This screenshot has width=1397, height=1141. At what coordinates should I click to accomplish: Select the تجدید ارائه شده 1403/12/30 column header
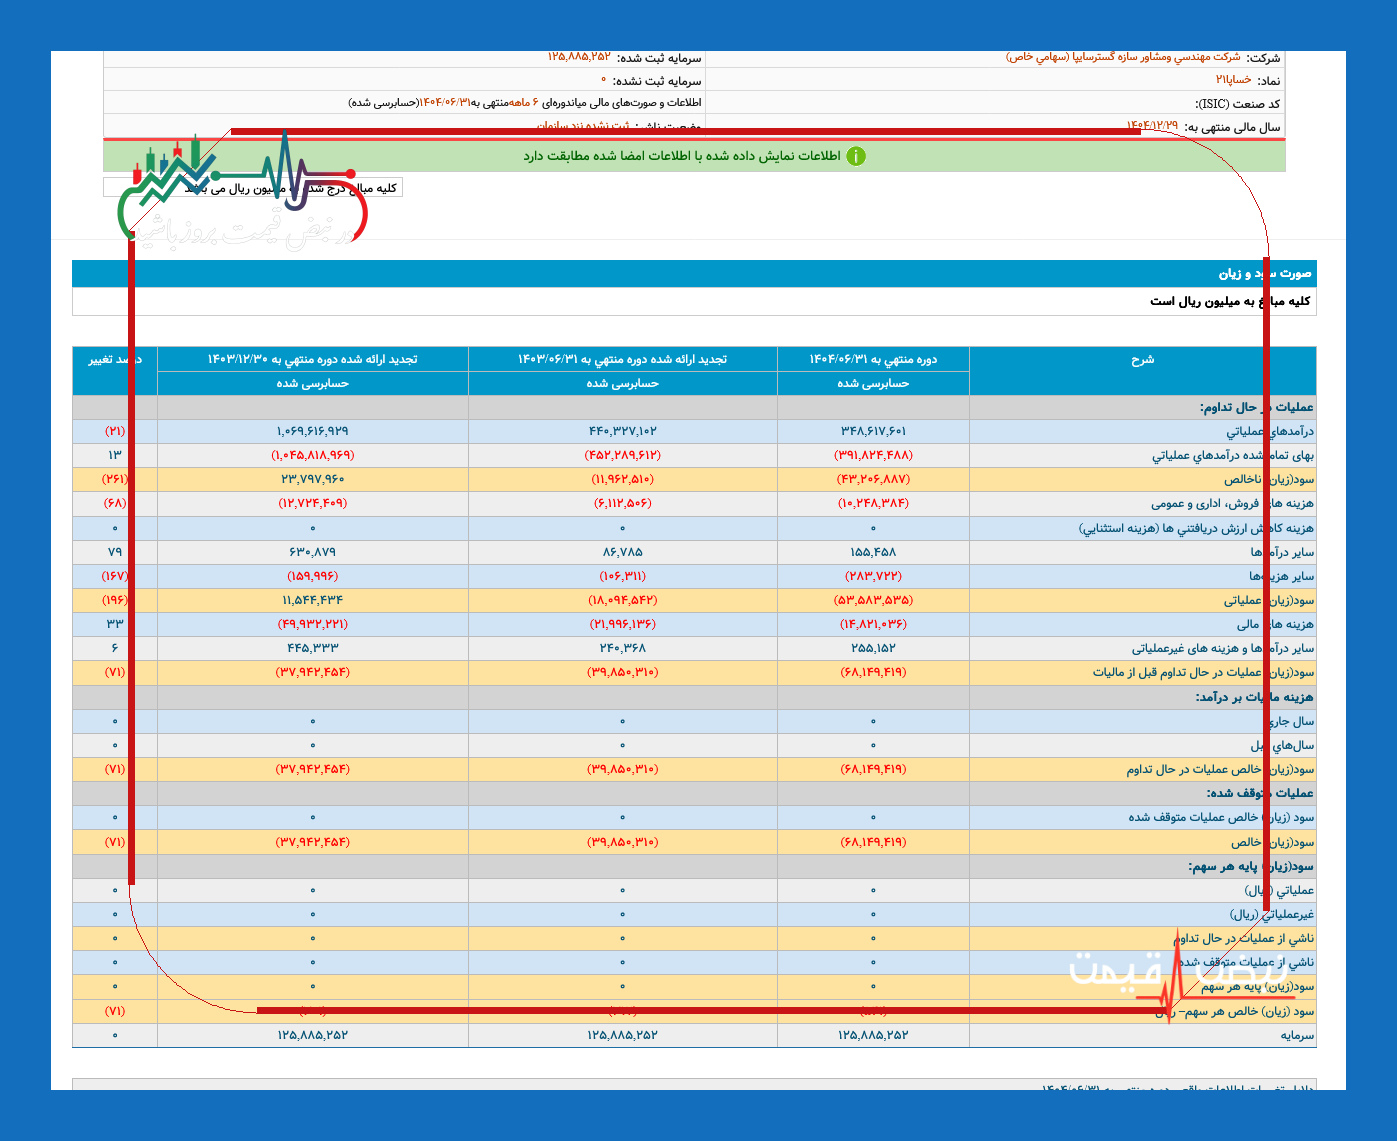(x=312, y=359)
